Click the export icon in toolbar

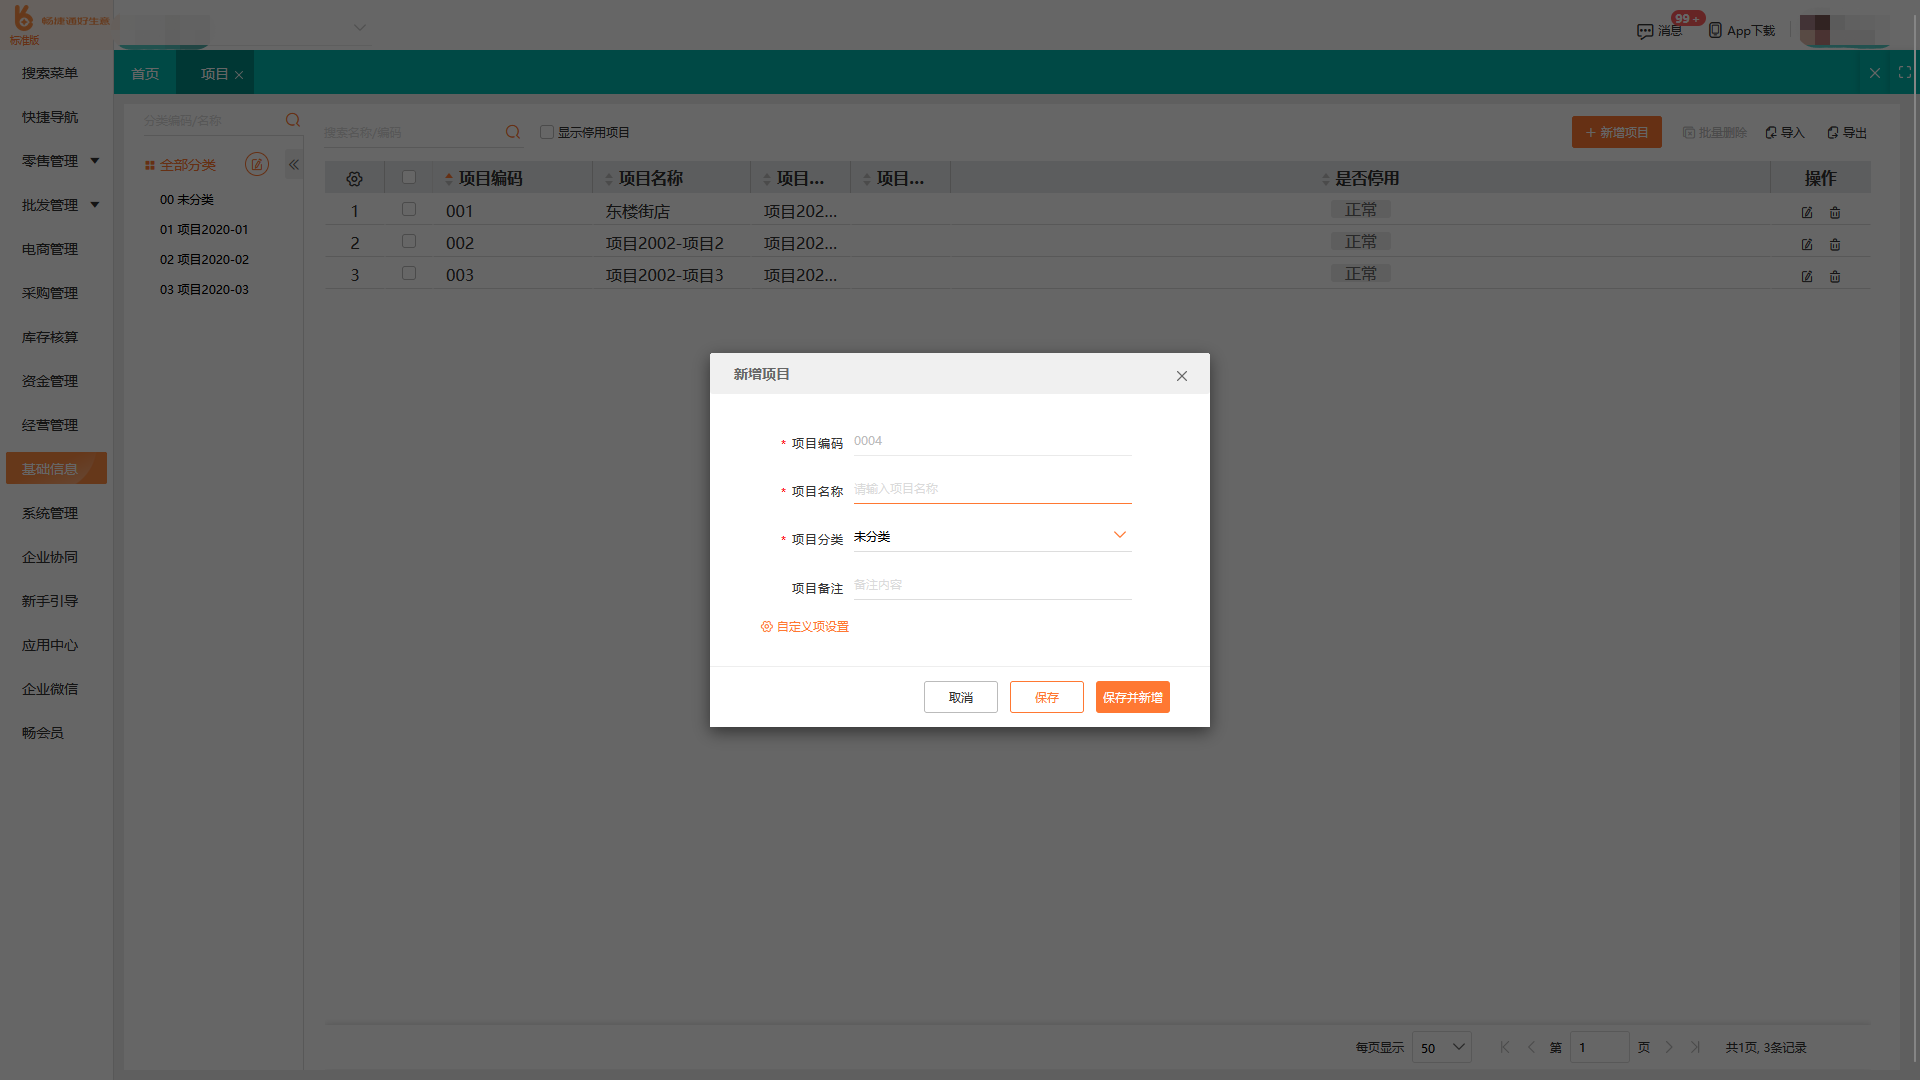click(1846, 131)
